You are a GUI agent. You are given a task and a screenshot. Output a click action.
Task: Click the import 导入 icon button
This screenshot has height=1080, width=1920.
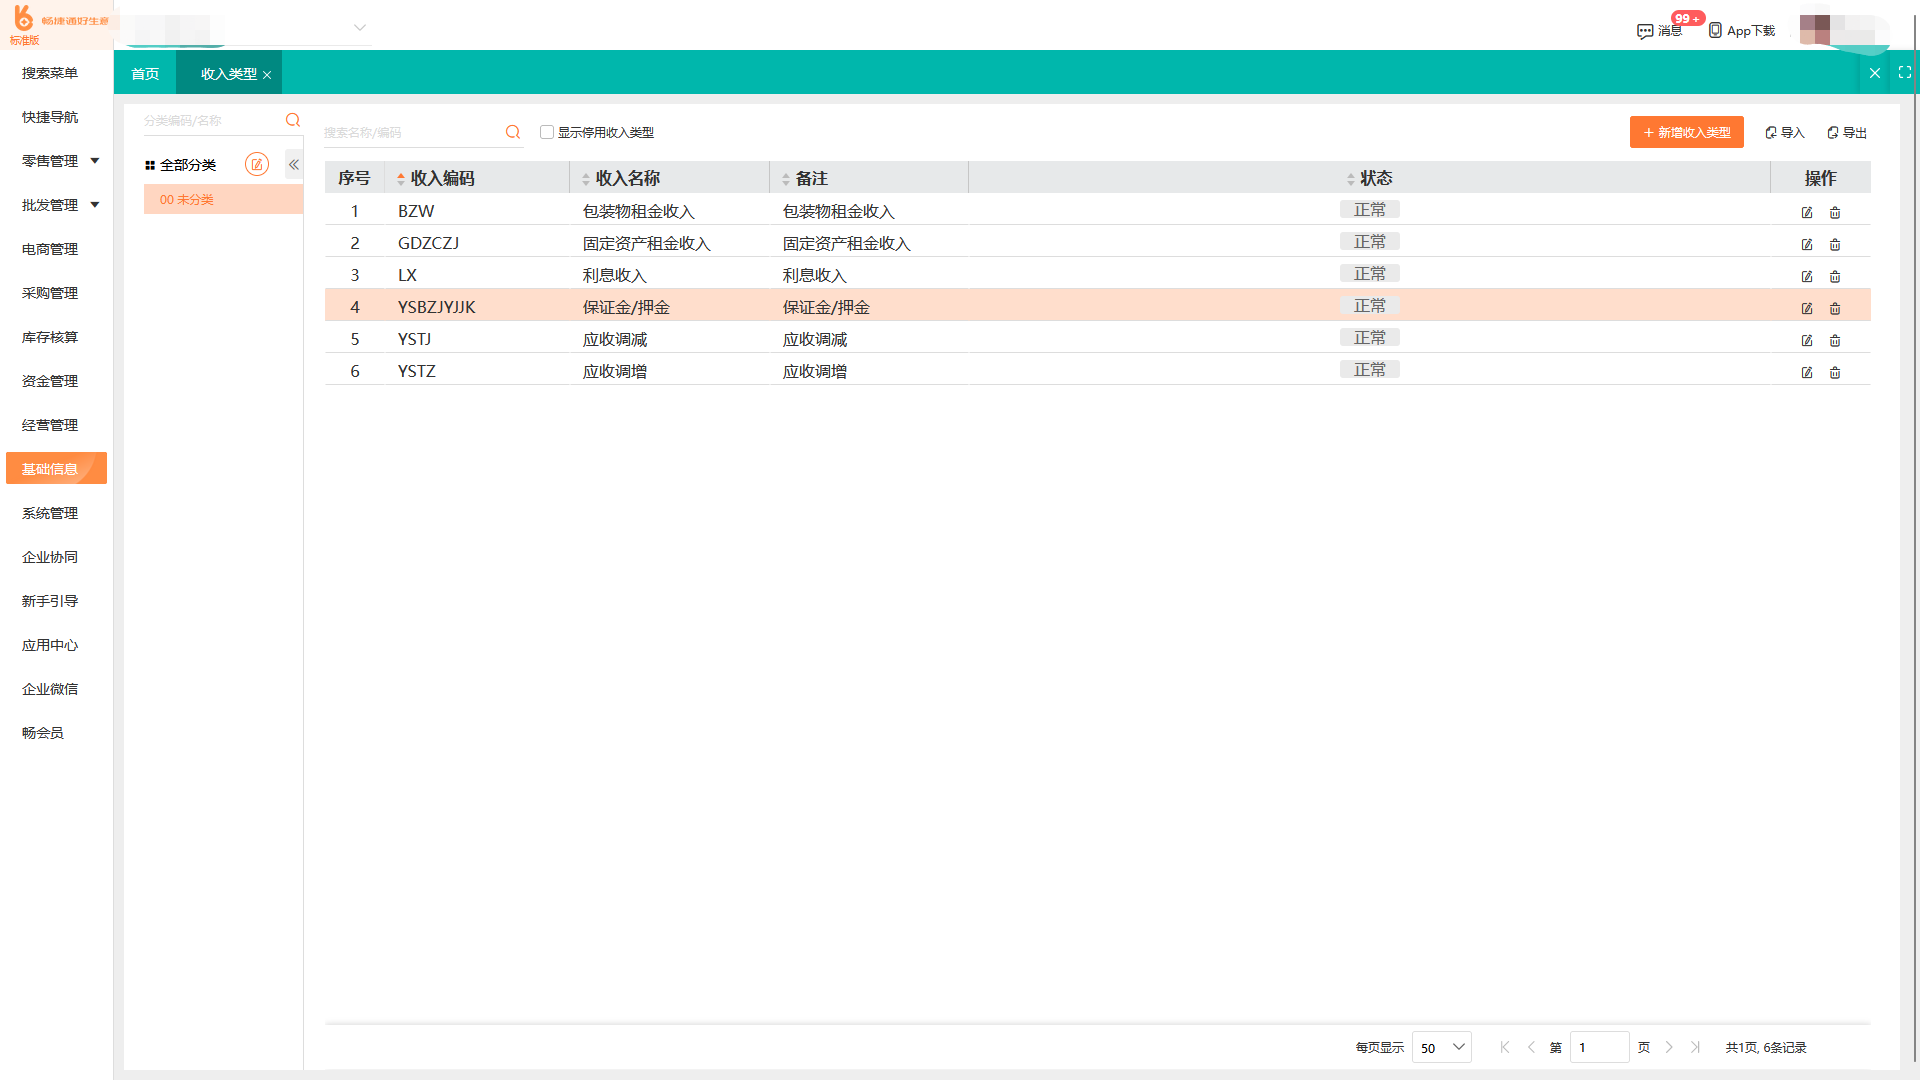(x=1785, y=132)
